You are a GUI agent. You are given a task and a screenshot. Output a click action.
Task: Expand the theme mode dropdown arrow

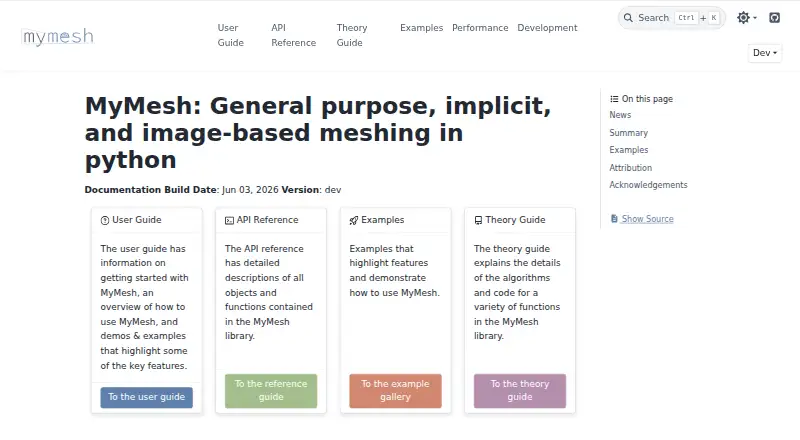[x=755, y=18]
